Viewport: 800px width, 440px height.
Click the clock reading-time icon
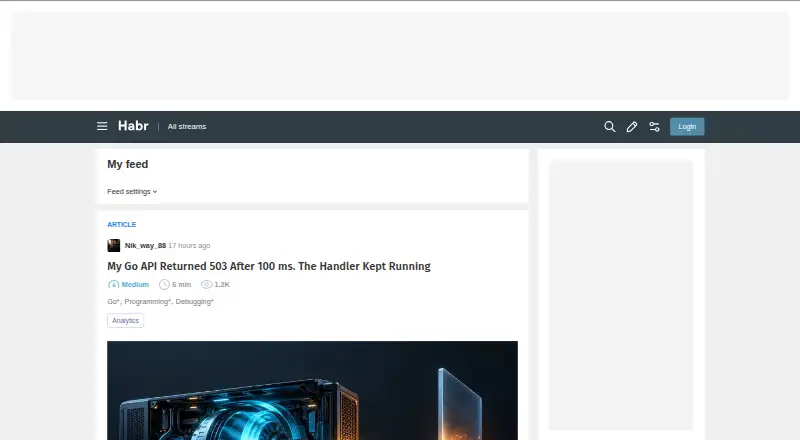tap(164, 284)
